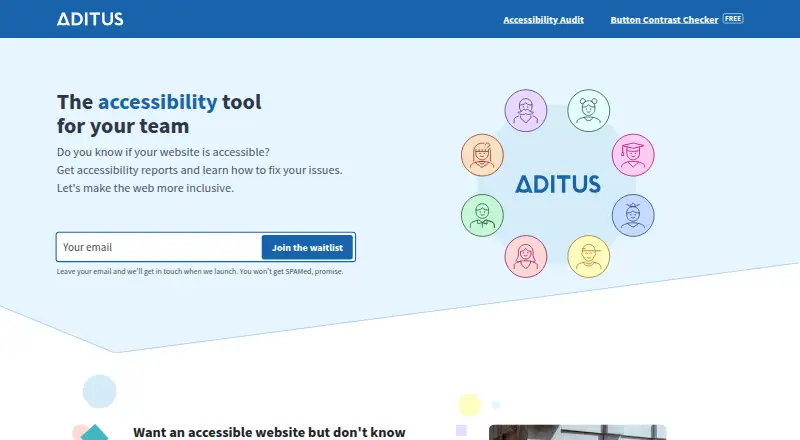800x440 pixels.
Task: Click the central ADITUS logo among avatars
Action: (x=558, y=184)
